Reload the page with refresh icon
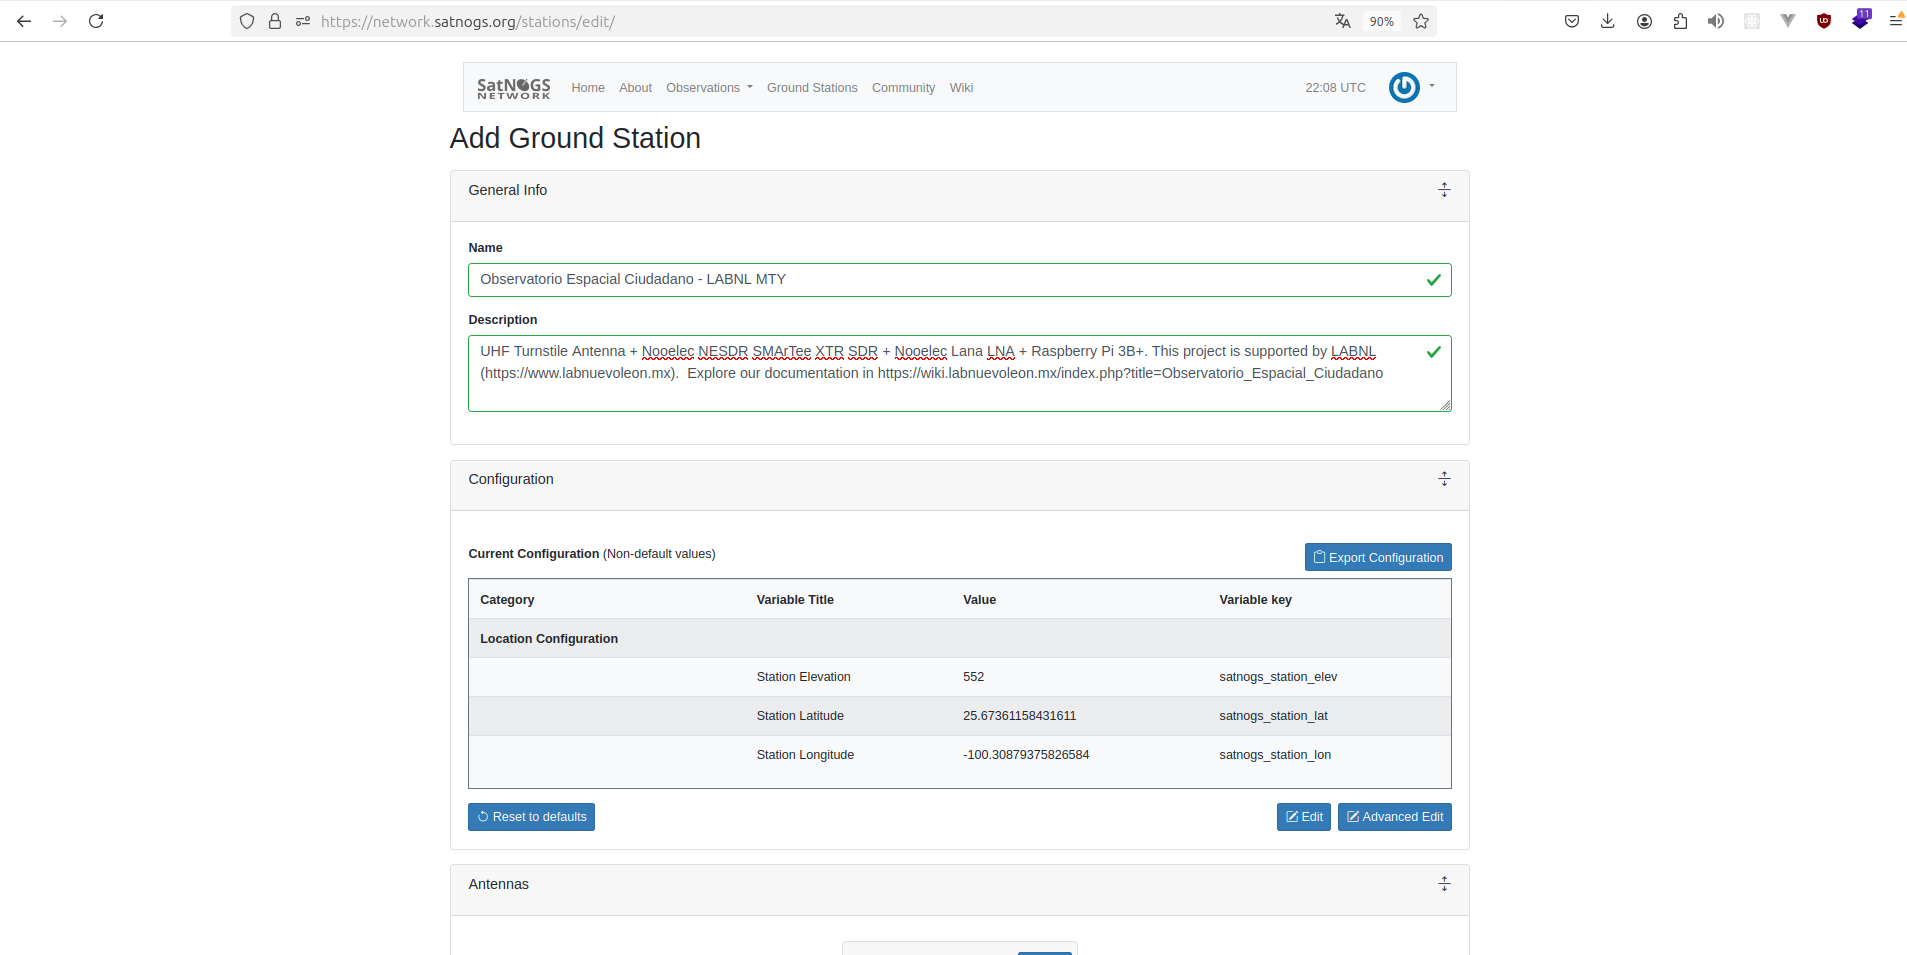The image size is (1907, 955). click(x=96, y=21)
